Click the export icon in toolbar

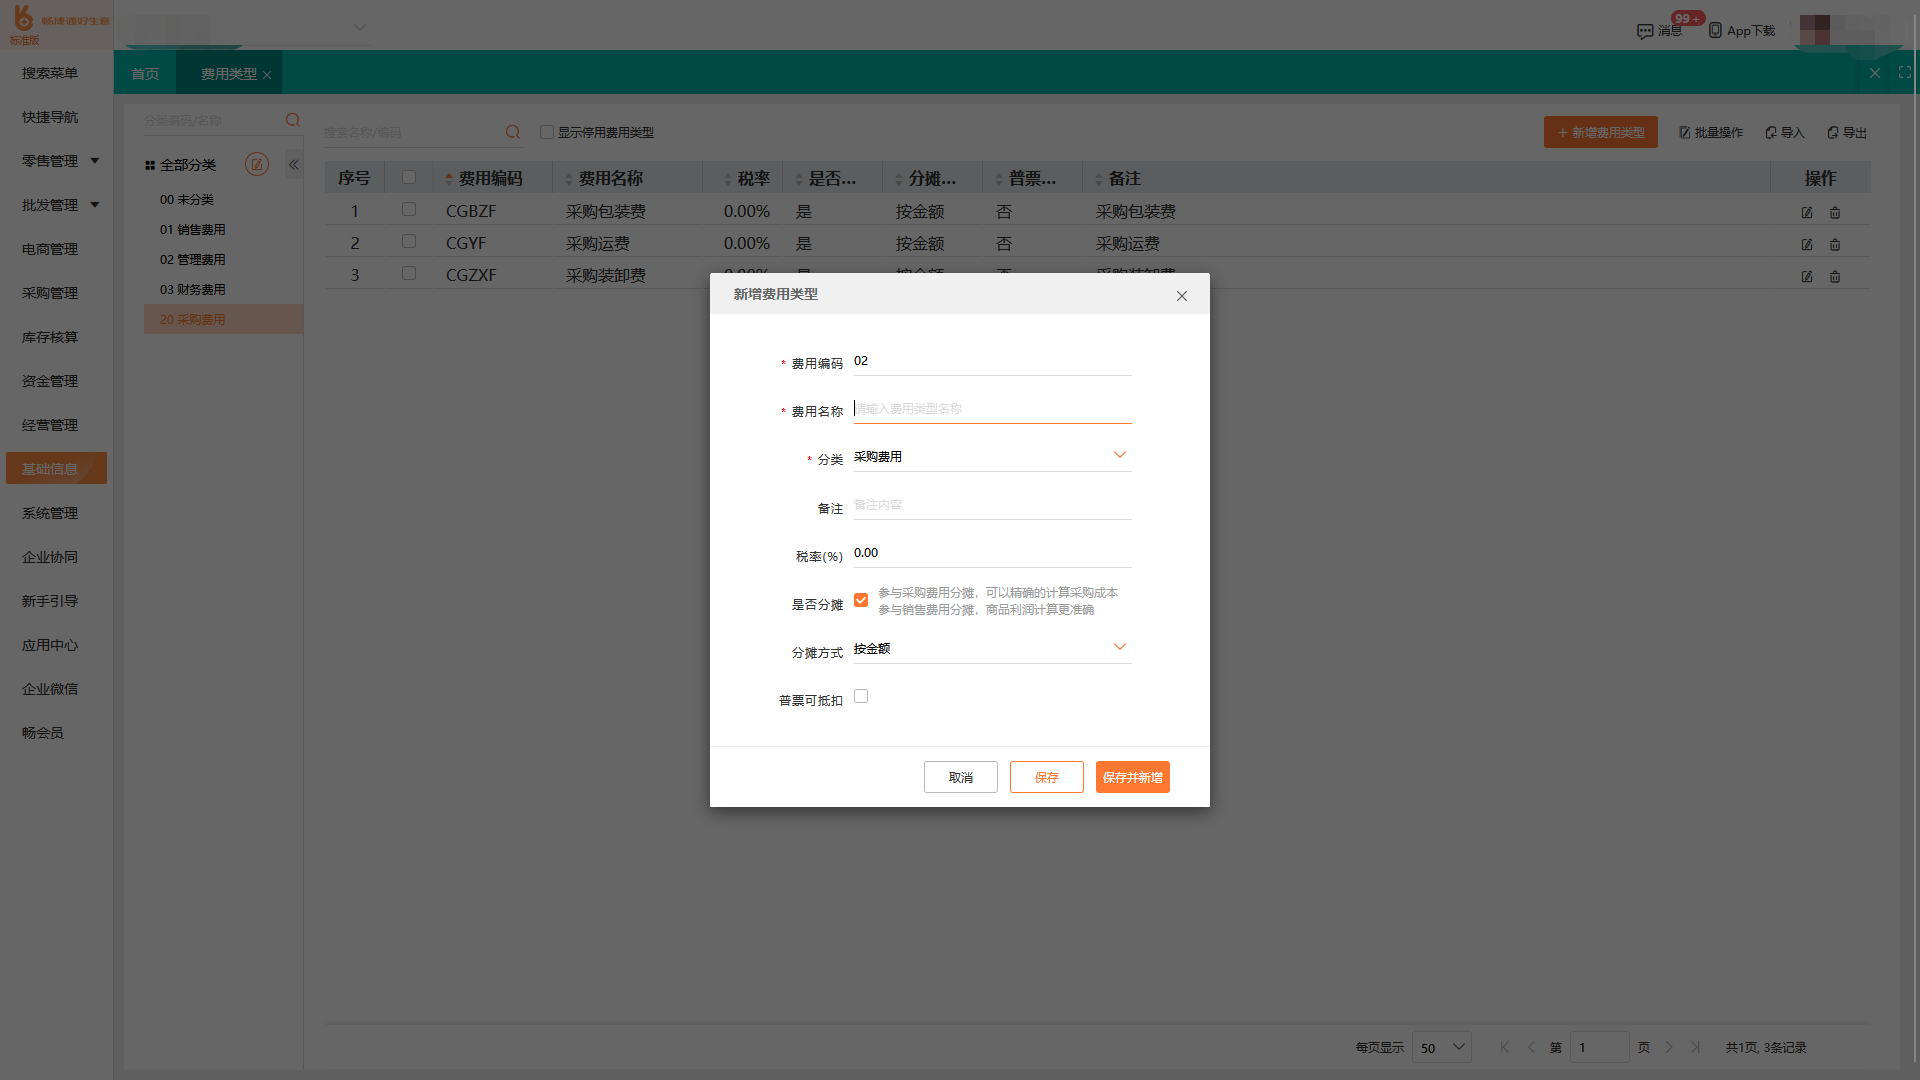[1845, 132]
